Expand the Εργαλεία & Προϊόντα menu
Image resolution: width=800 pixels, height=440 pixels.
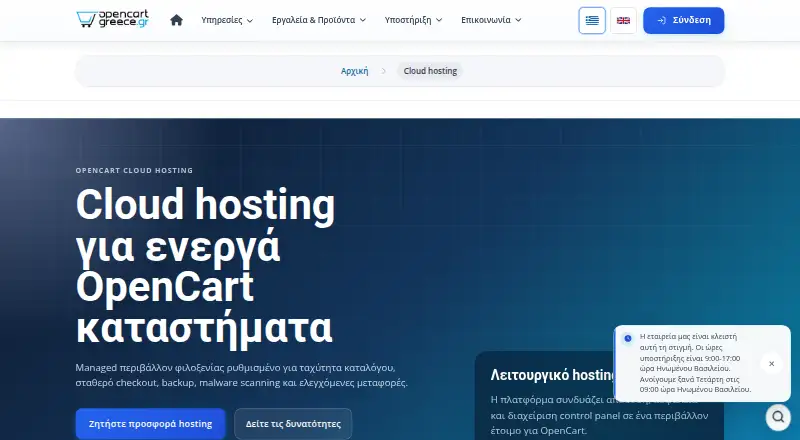point(319,20)
